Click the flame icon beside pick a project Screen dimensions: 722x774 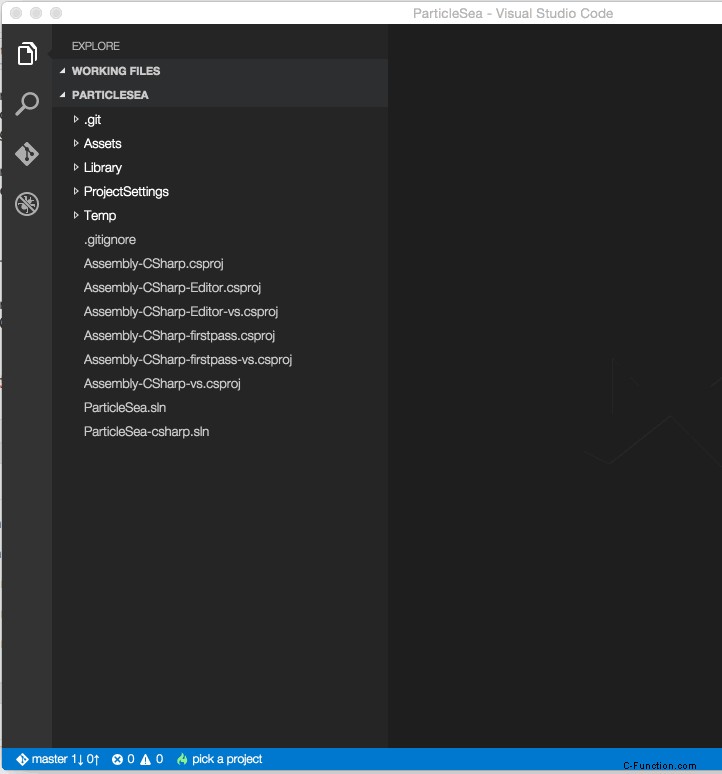tap(182, 759)
